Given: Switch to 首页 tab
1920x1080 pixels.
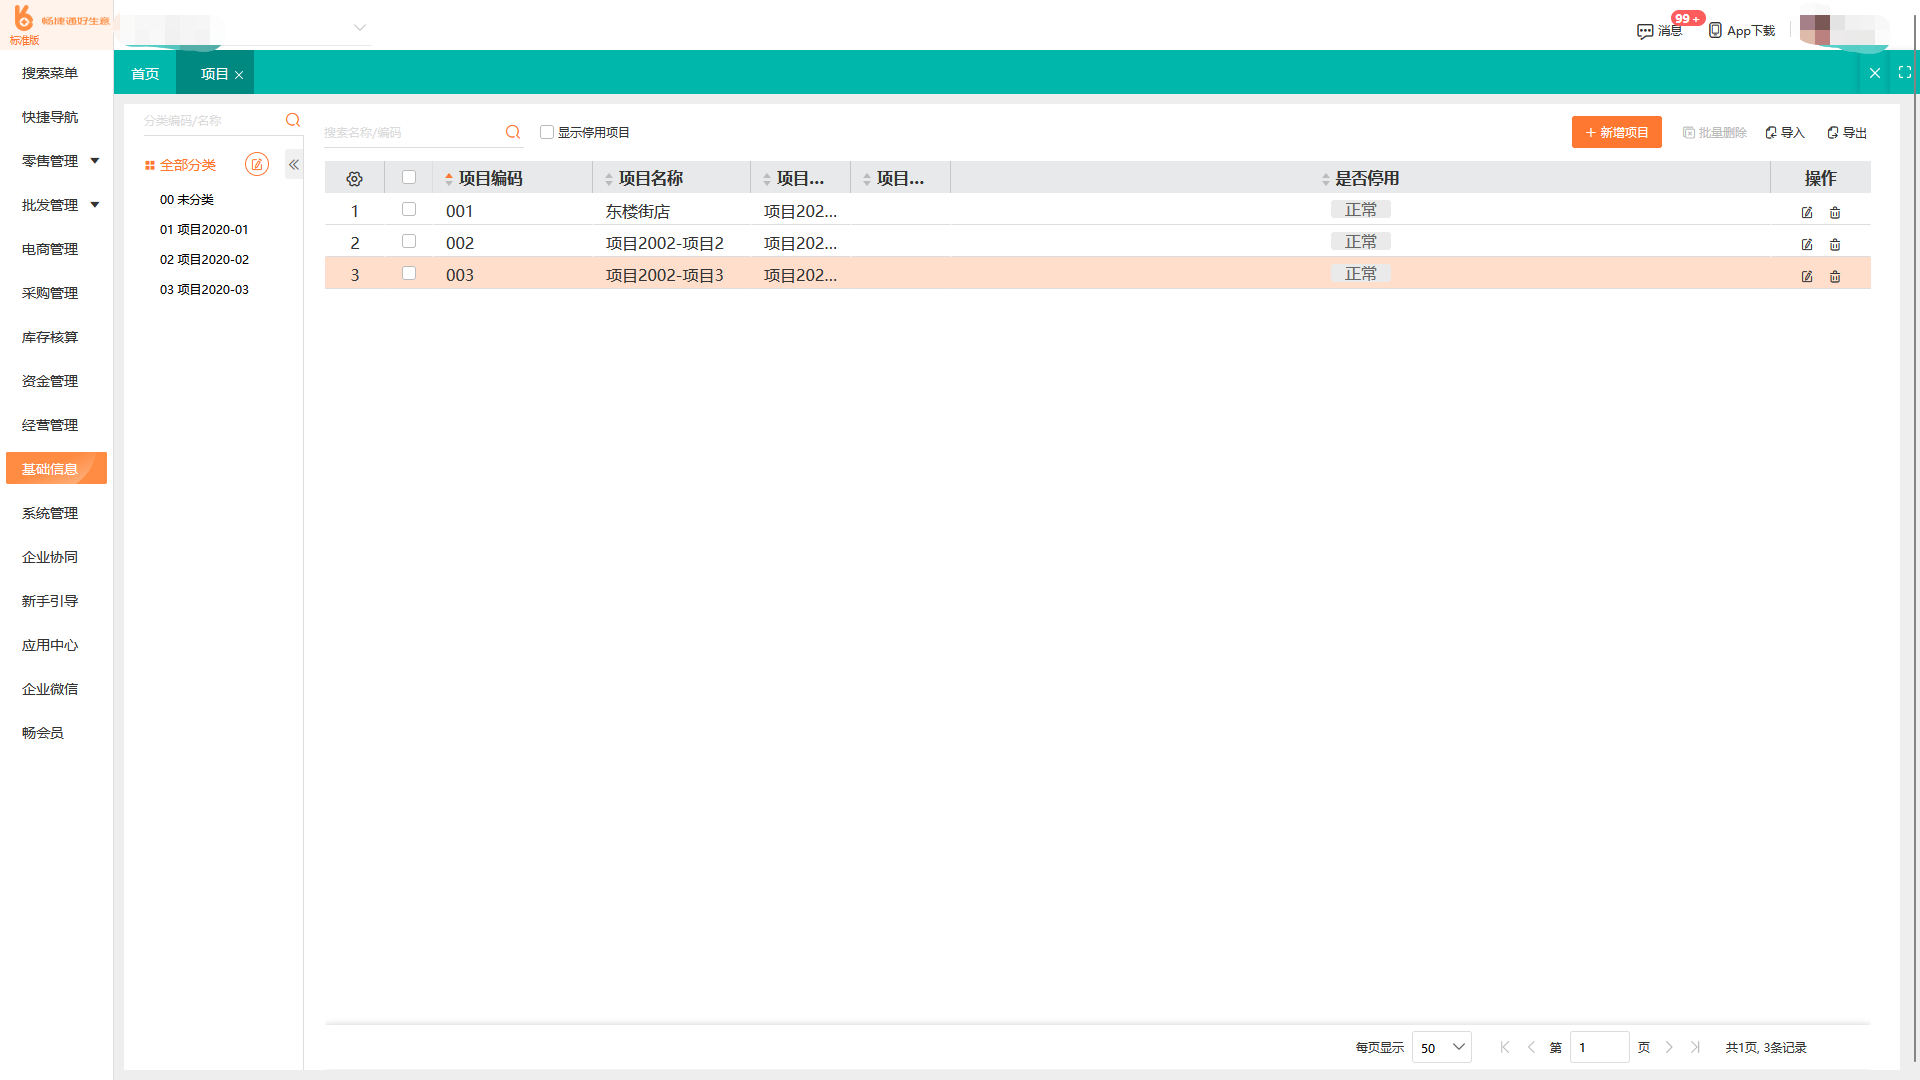Looking at the screenshot, I should tap(144, 73).
